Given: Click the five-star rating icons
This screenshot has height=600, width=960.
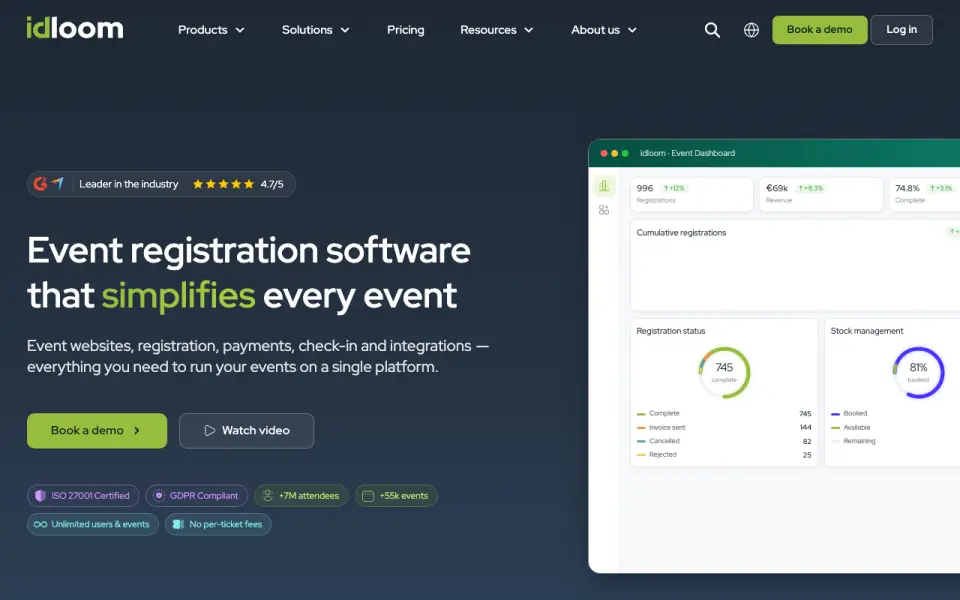Looking at the screenshot, I should [223, 184].
